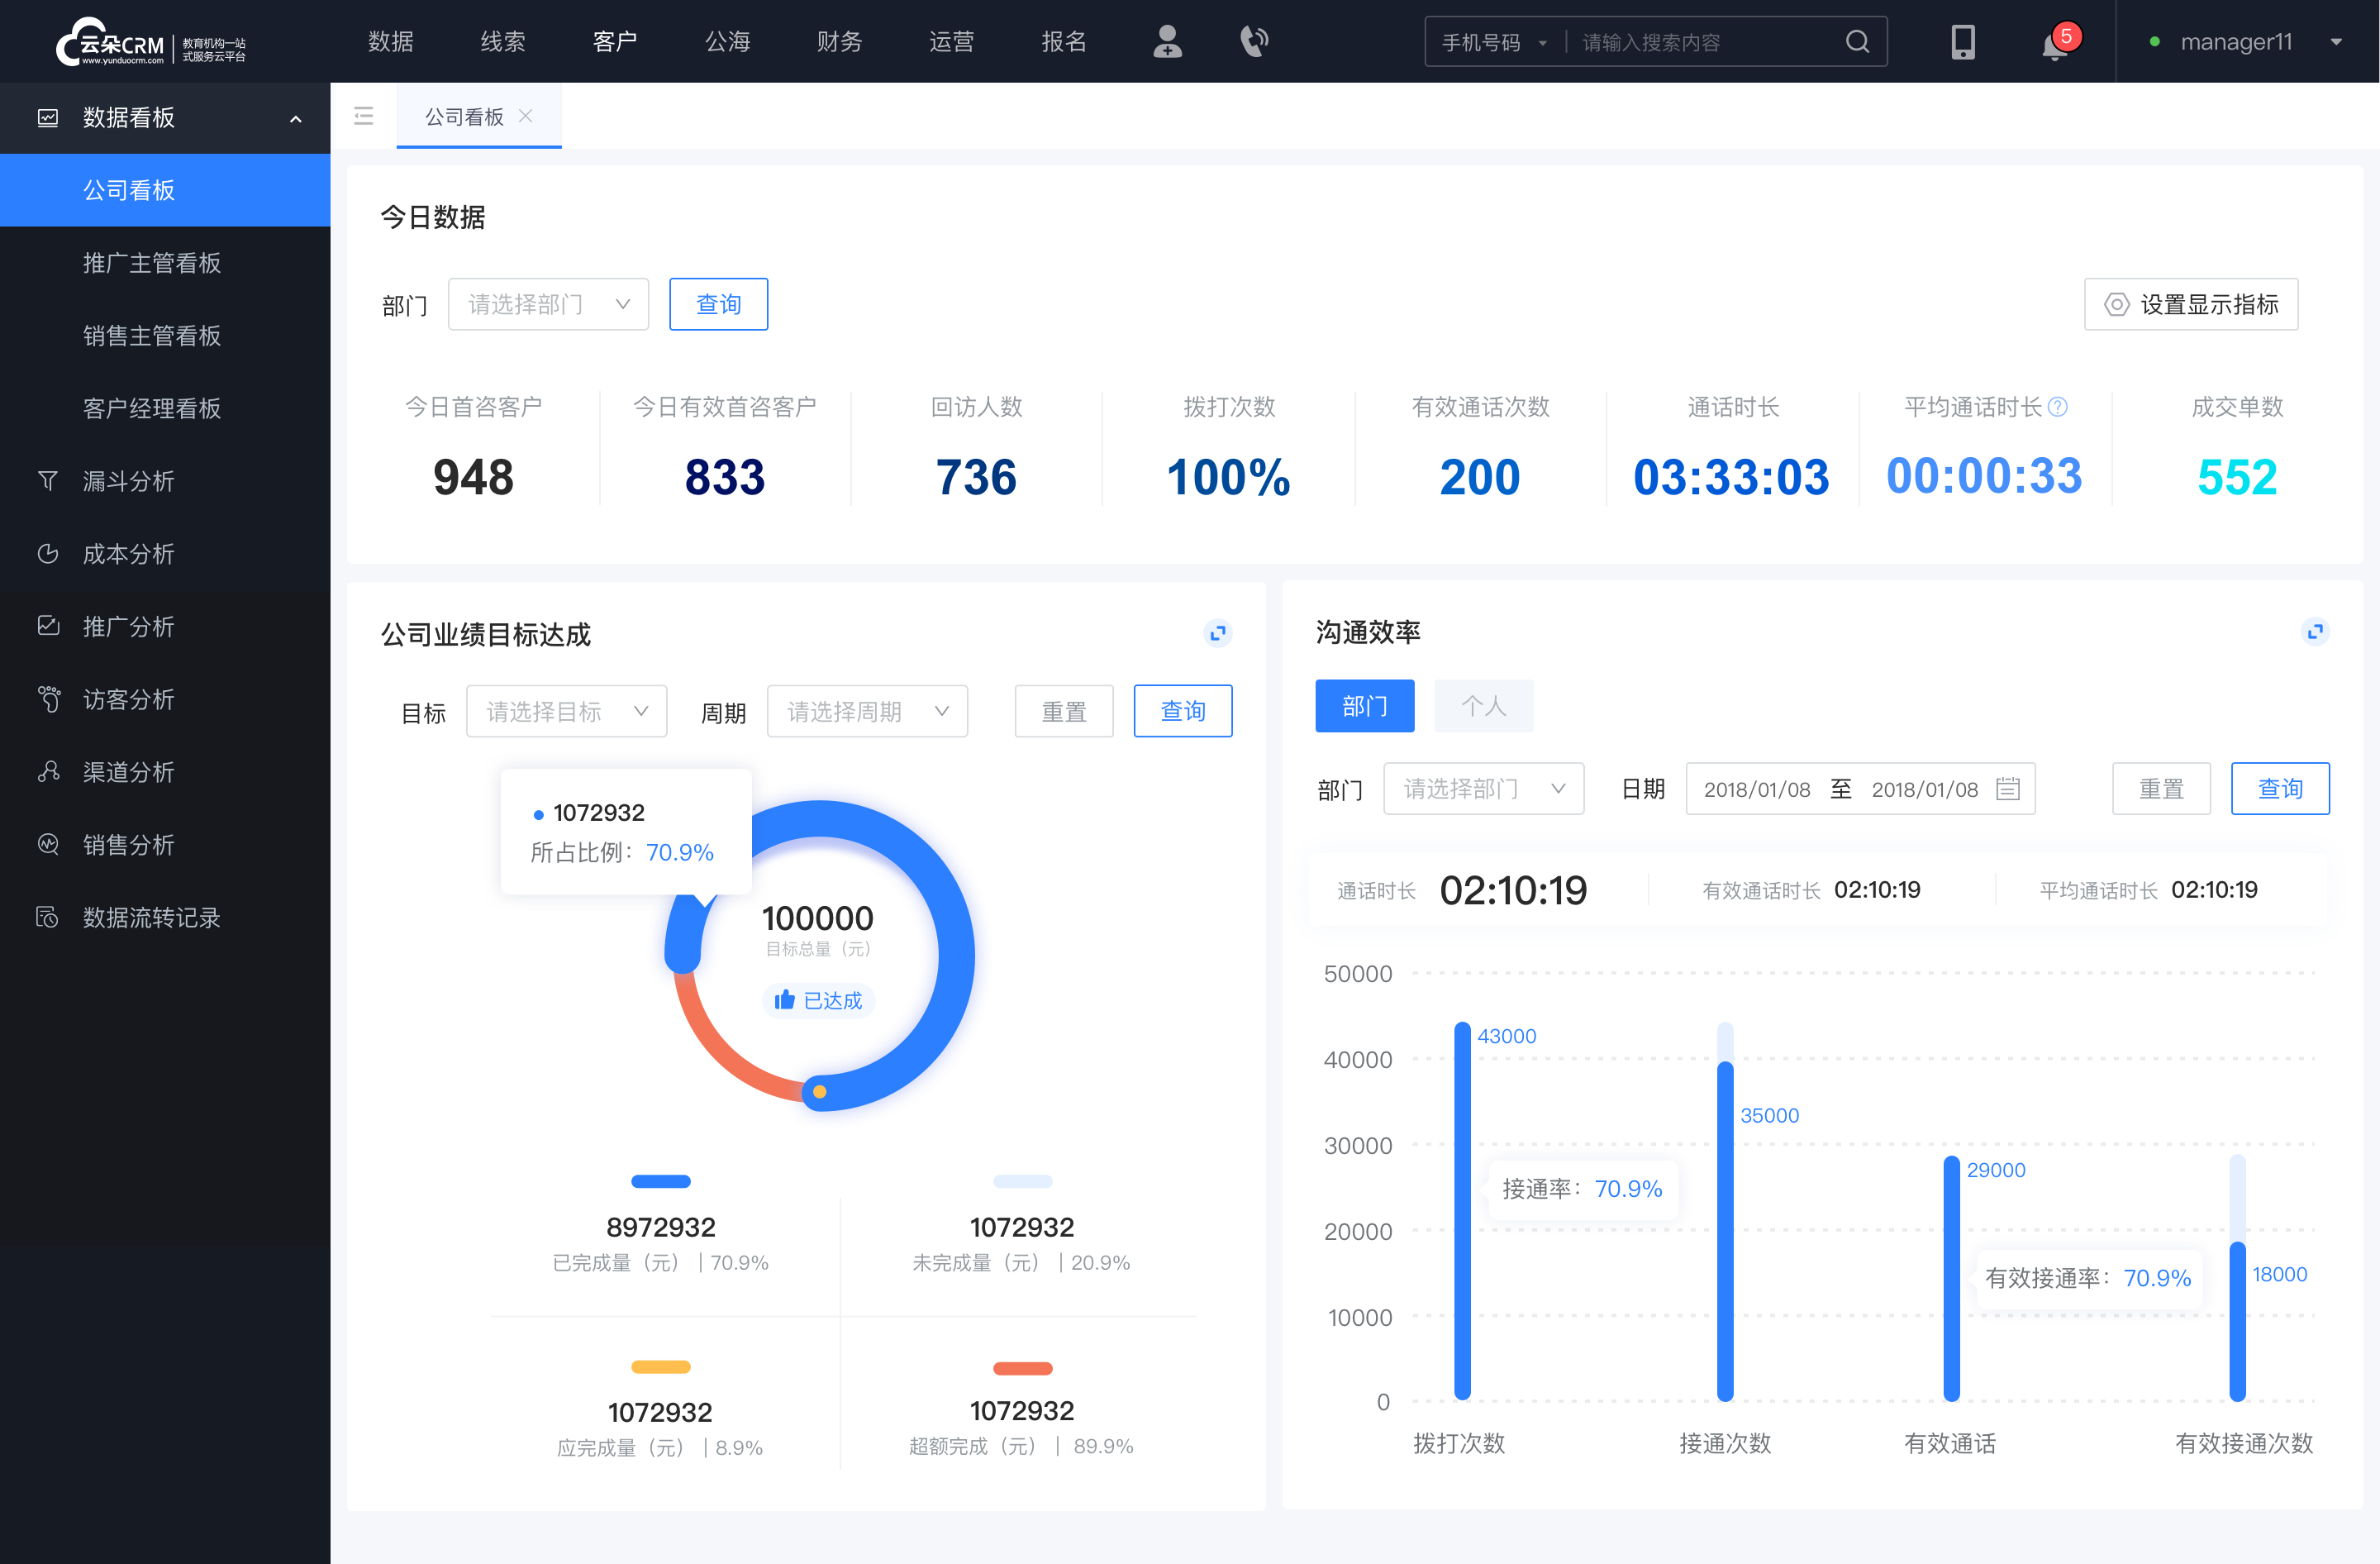Click 设置显示指标 settings button
Viewport: 2380px width, 1564px height.
[x=2192, y=302]
